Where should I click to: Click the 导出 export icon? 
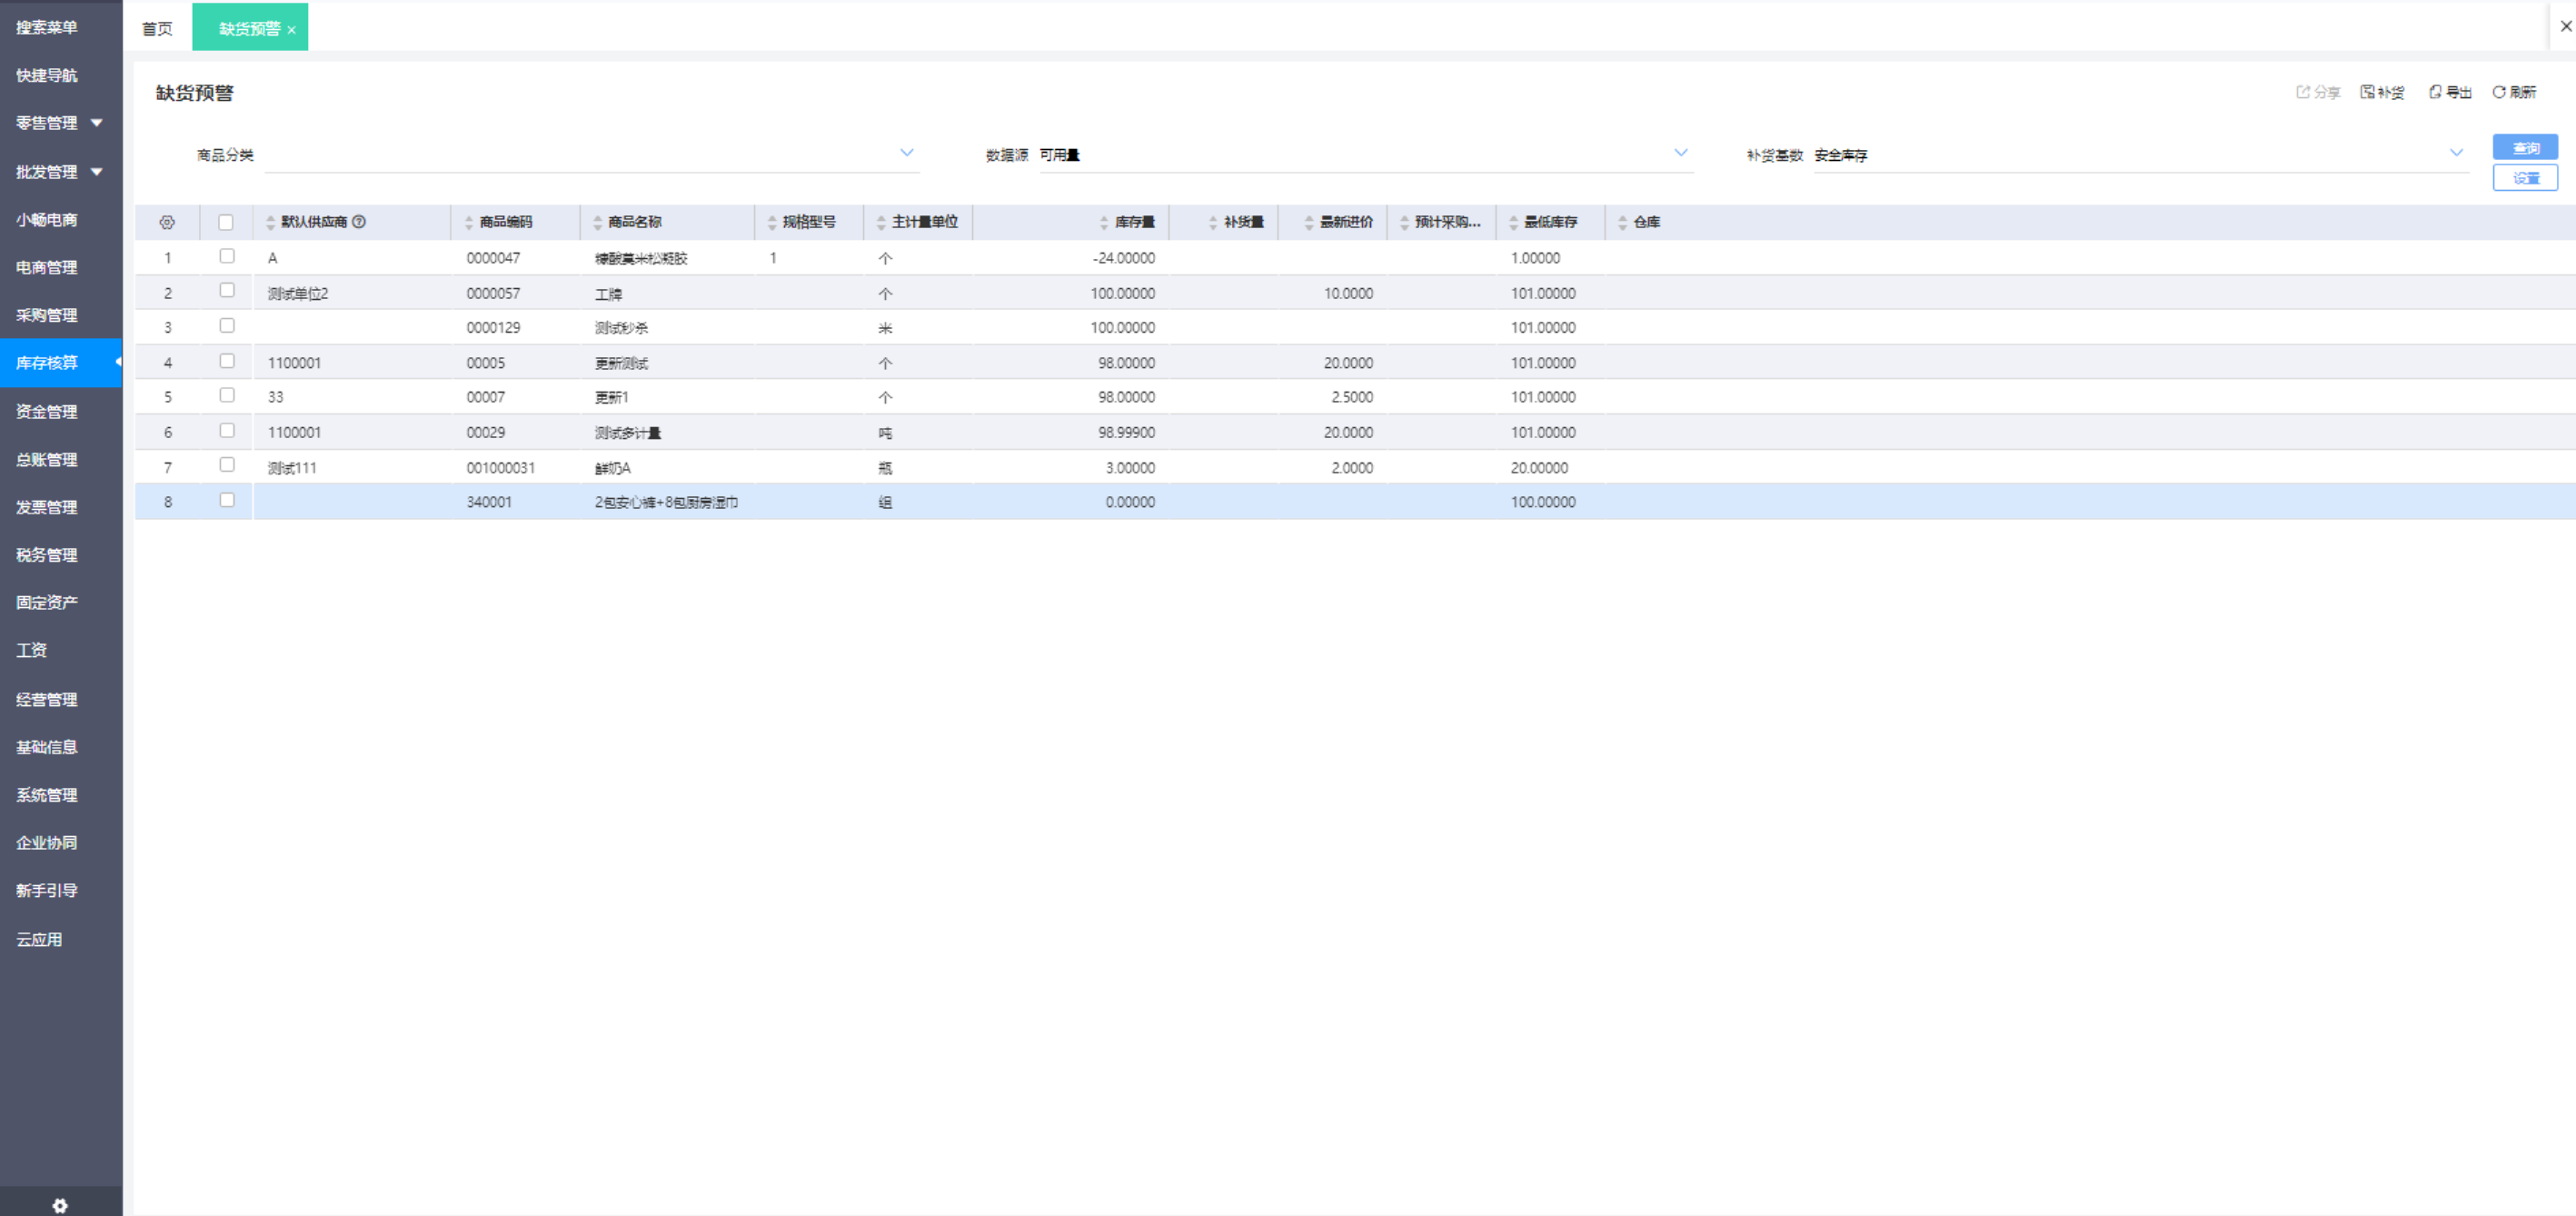click(x=2450, y=92)
